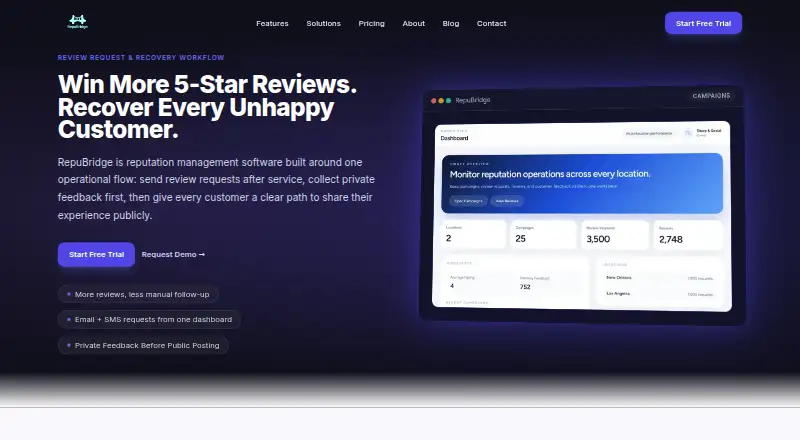Click the CAMPAIGNS label on dashboard preview
Viewport: 800px width, 440px height.
[x=711, y=95]
